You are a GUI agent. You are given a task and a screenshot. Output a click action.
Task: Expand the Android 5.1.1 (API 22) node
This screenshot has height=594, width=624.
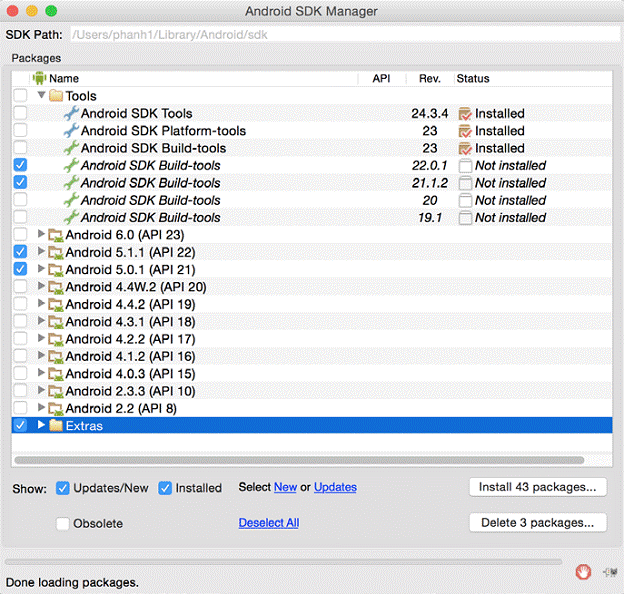pyautogui.click(x=41, y=252)
